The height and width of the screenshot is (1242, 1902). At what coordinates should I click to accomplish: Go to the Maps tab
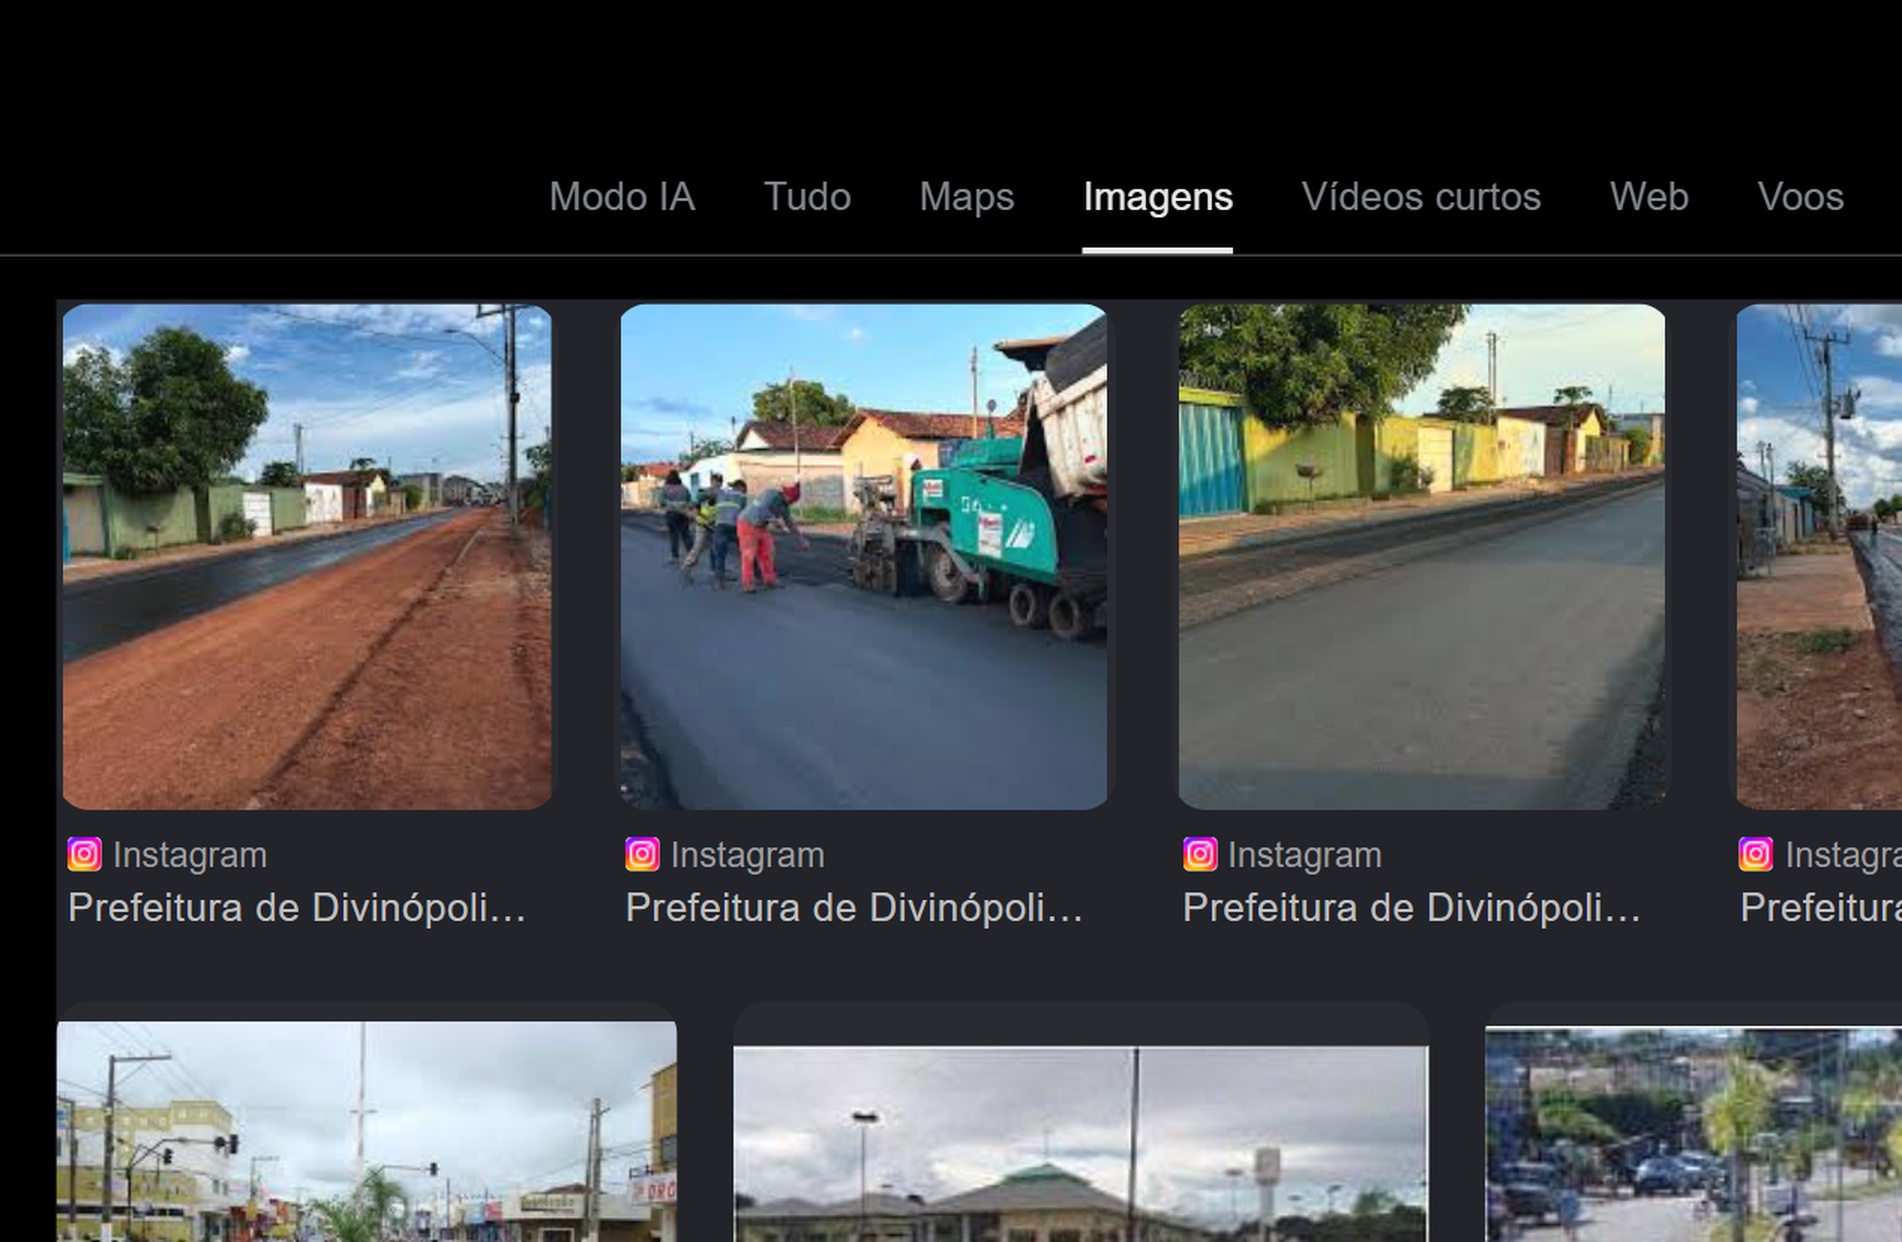coord(966,197)
